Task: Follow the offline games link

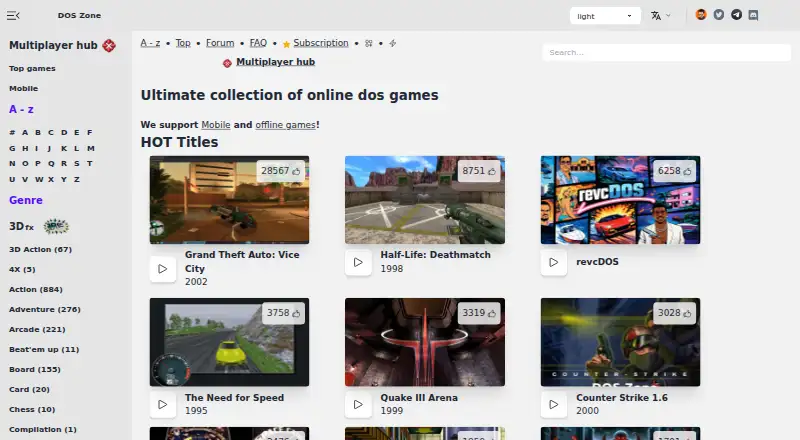Action: 285,125
